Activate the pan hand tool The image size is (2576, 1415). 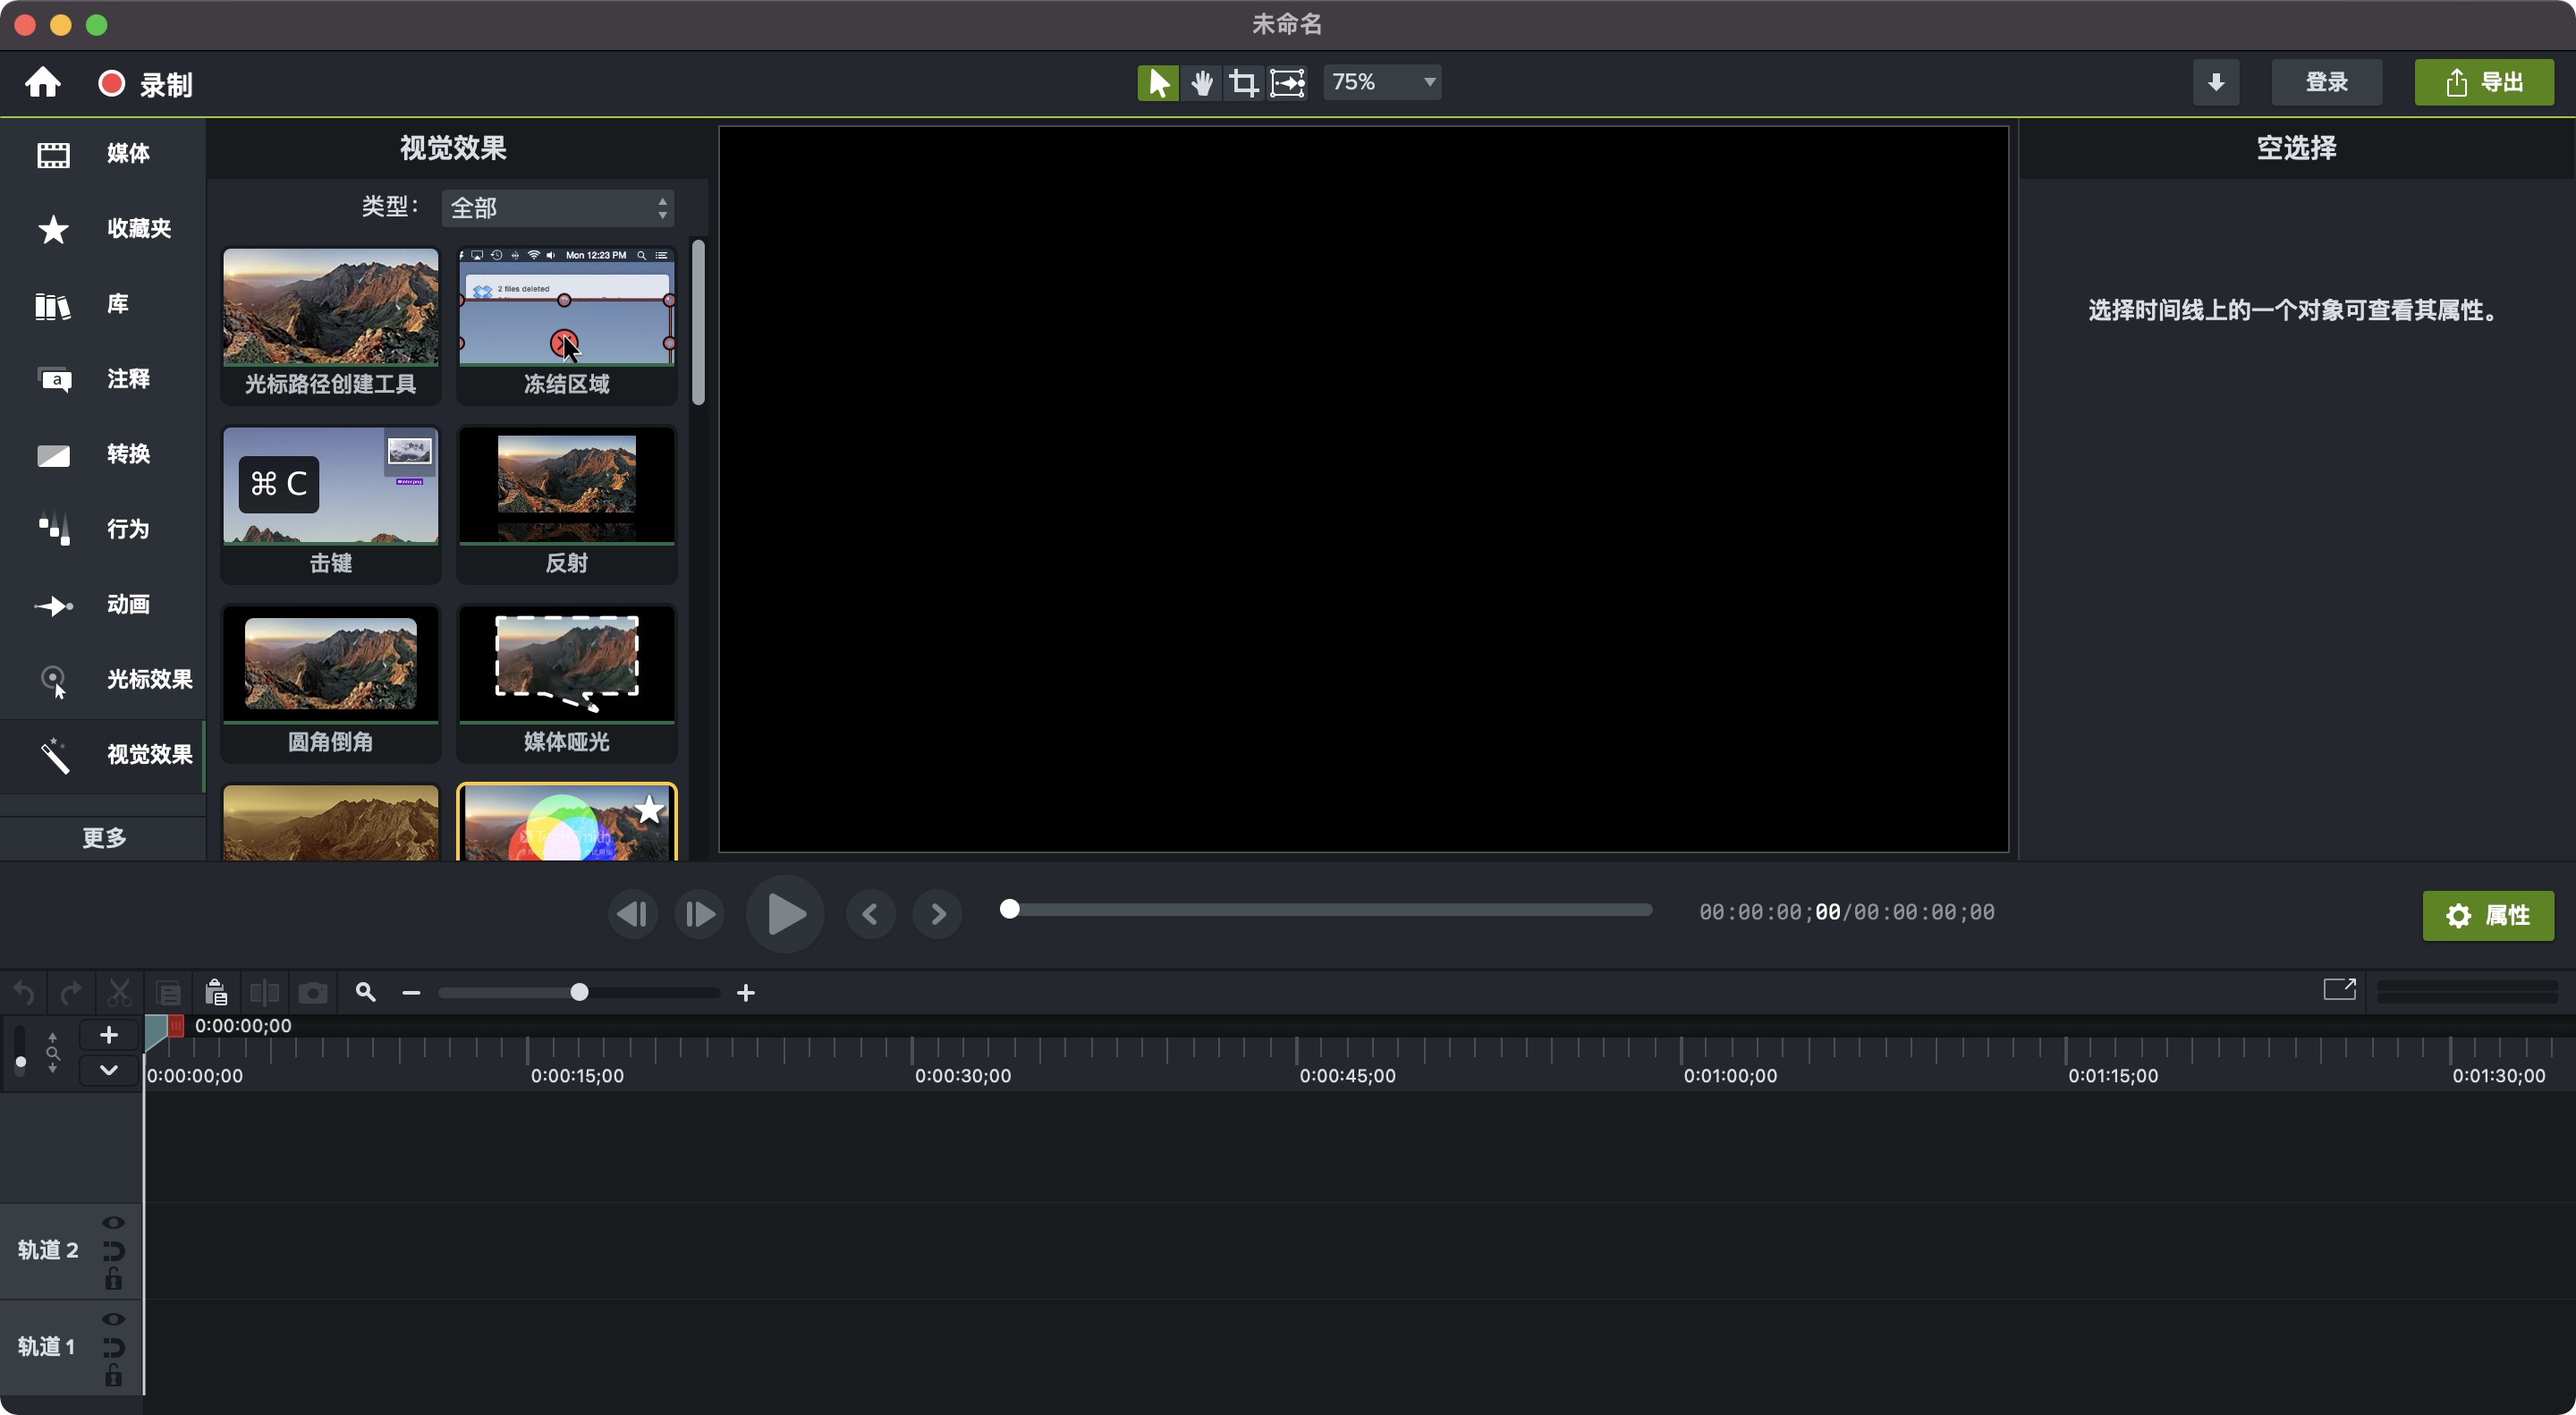[x=1200, y=82]
